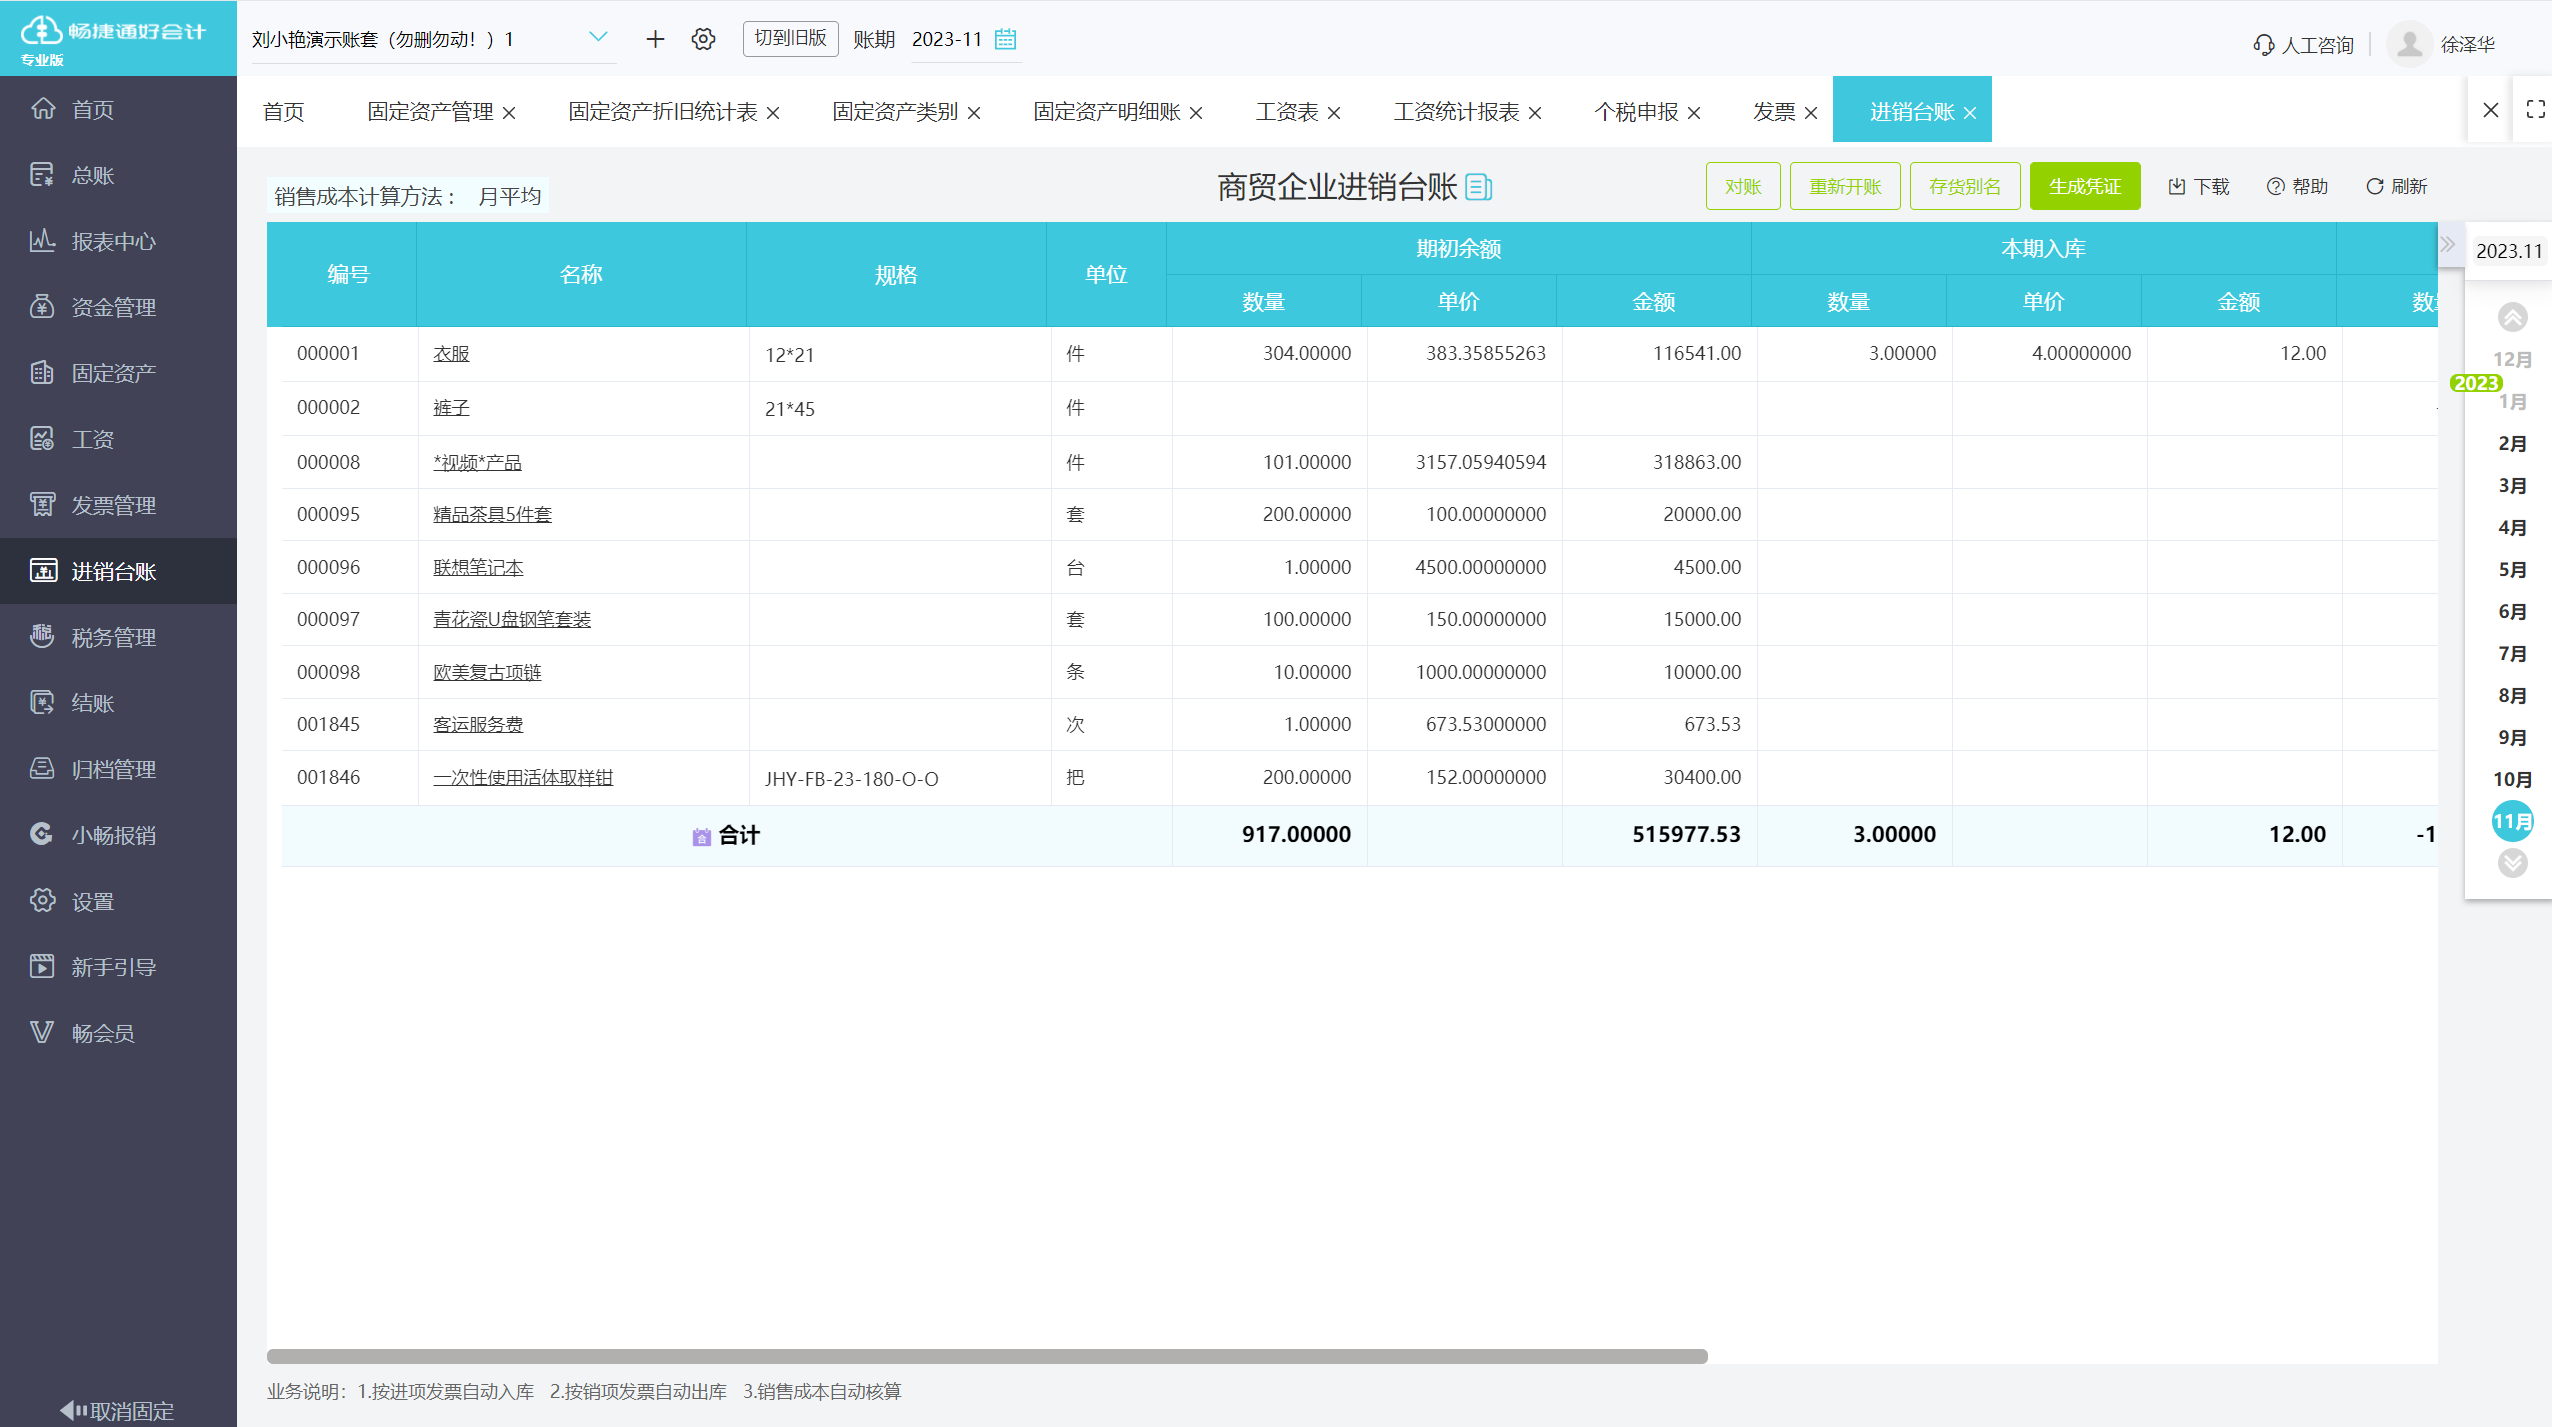Click the 重新开票 icon button

(1846, 184)
